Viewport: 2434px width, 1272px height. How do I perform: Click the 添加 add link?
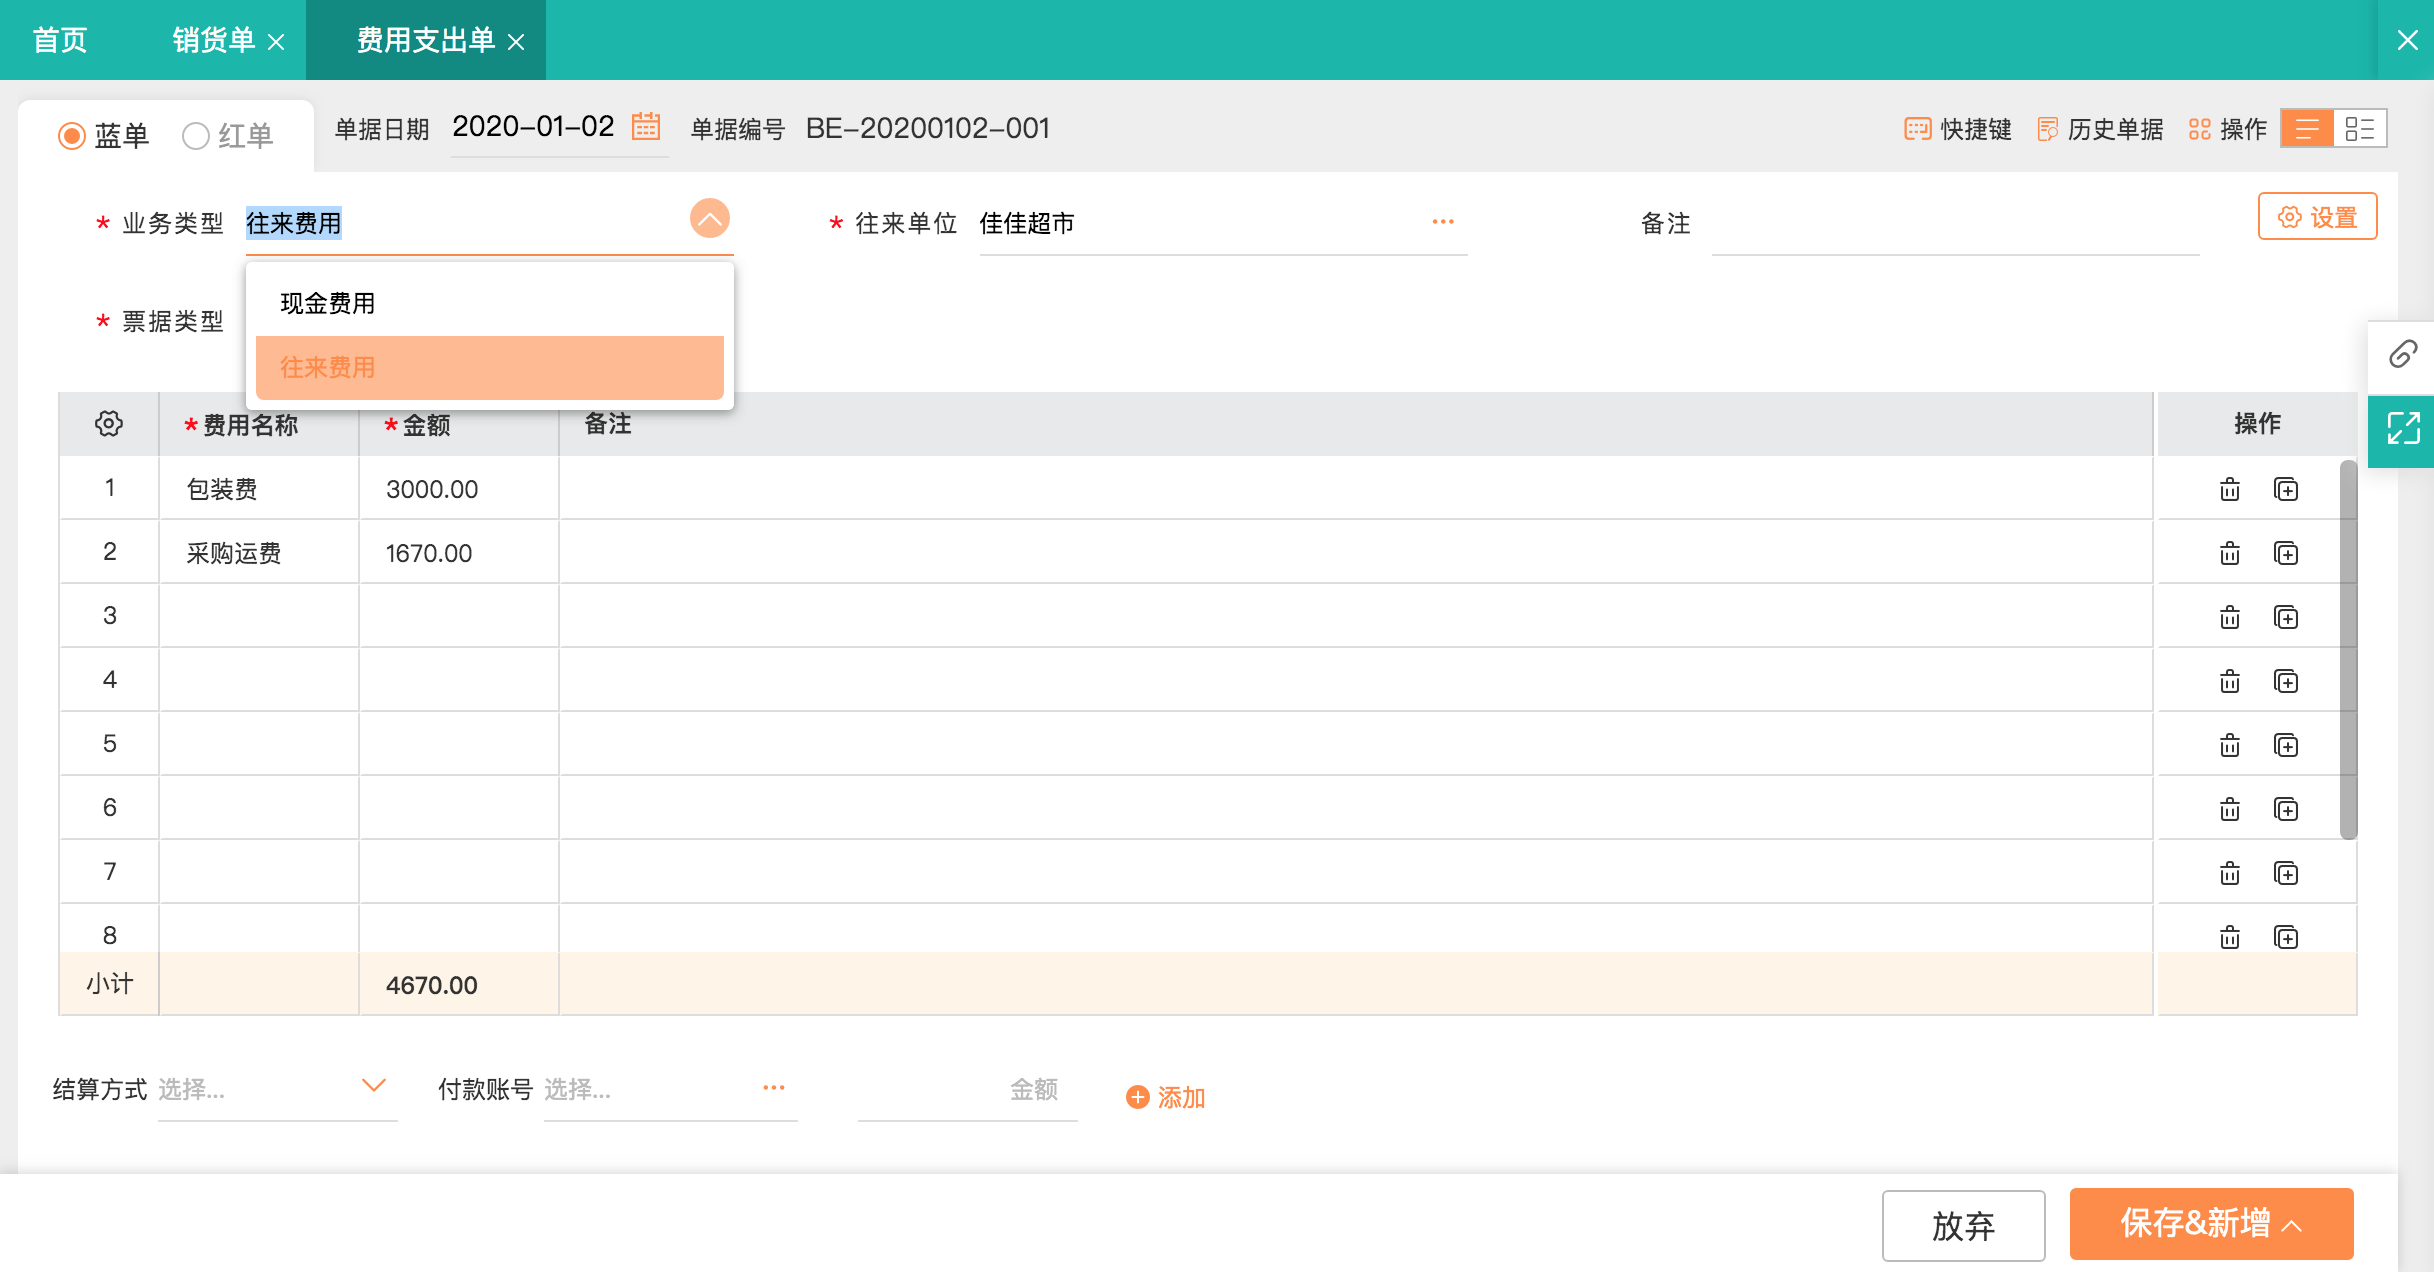[1162, 1096]
